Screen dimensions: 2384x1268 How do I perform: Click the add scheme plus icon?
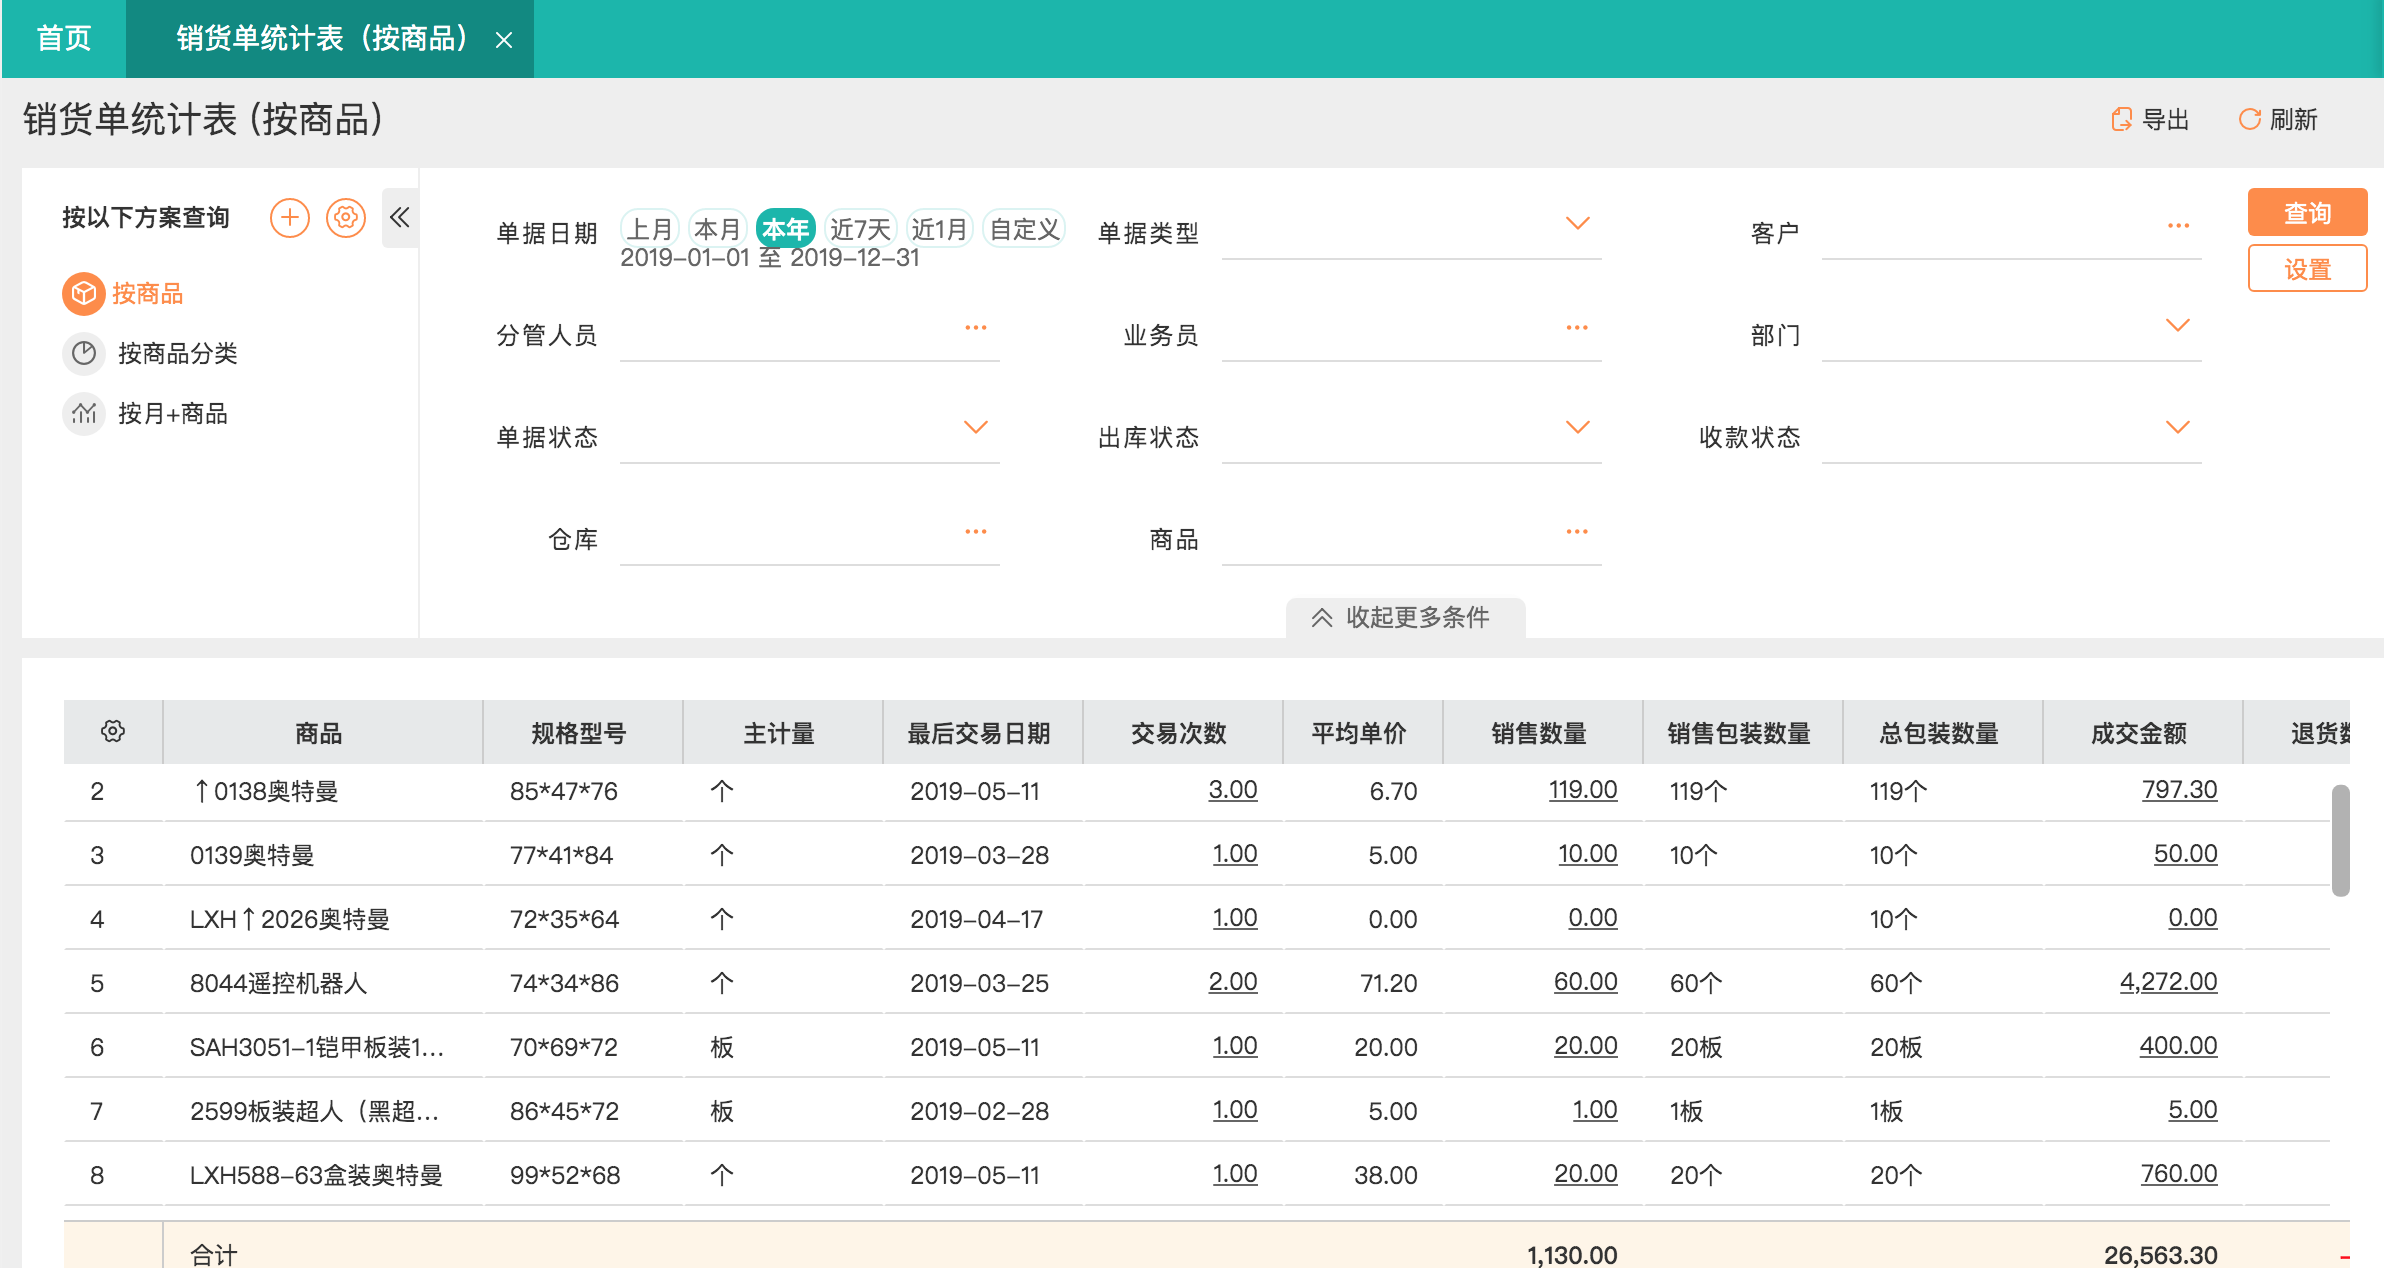[290, 221]
